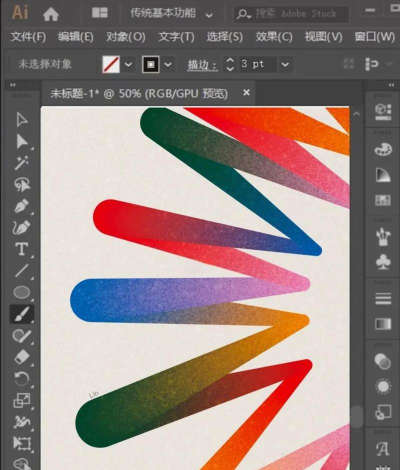Select the Type tool

22,249
